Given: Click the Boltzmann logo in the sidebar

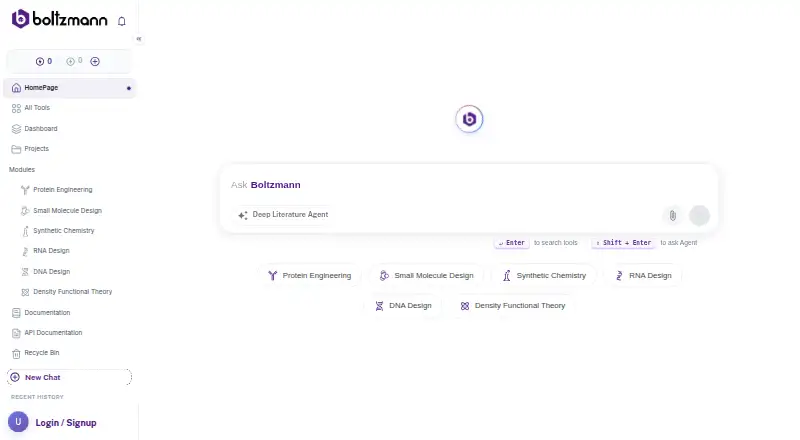Looking at the screenshot, I should coord(59,19).
